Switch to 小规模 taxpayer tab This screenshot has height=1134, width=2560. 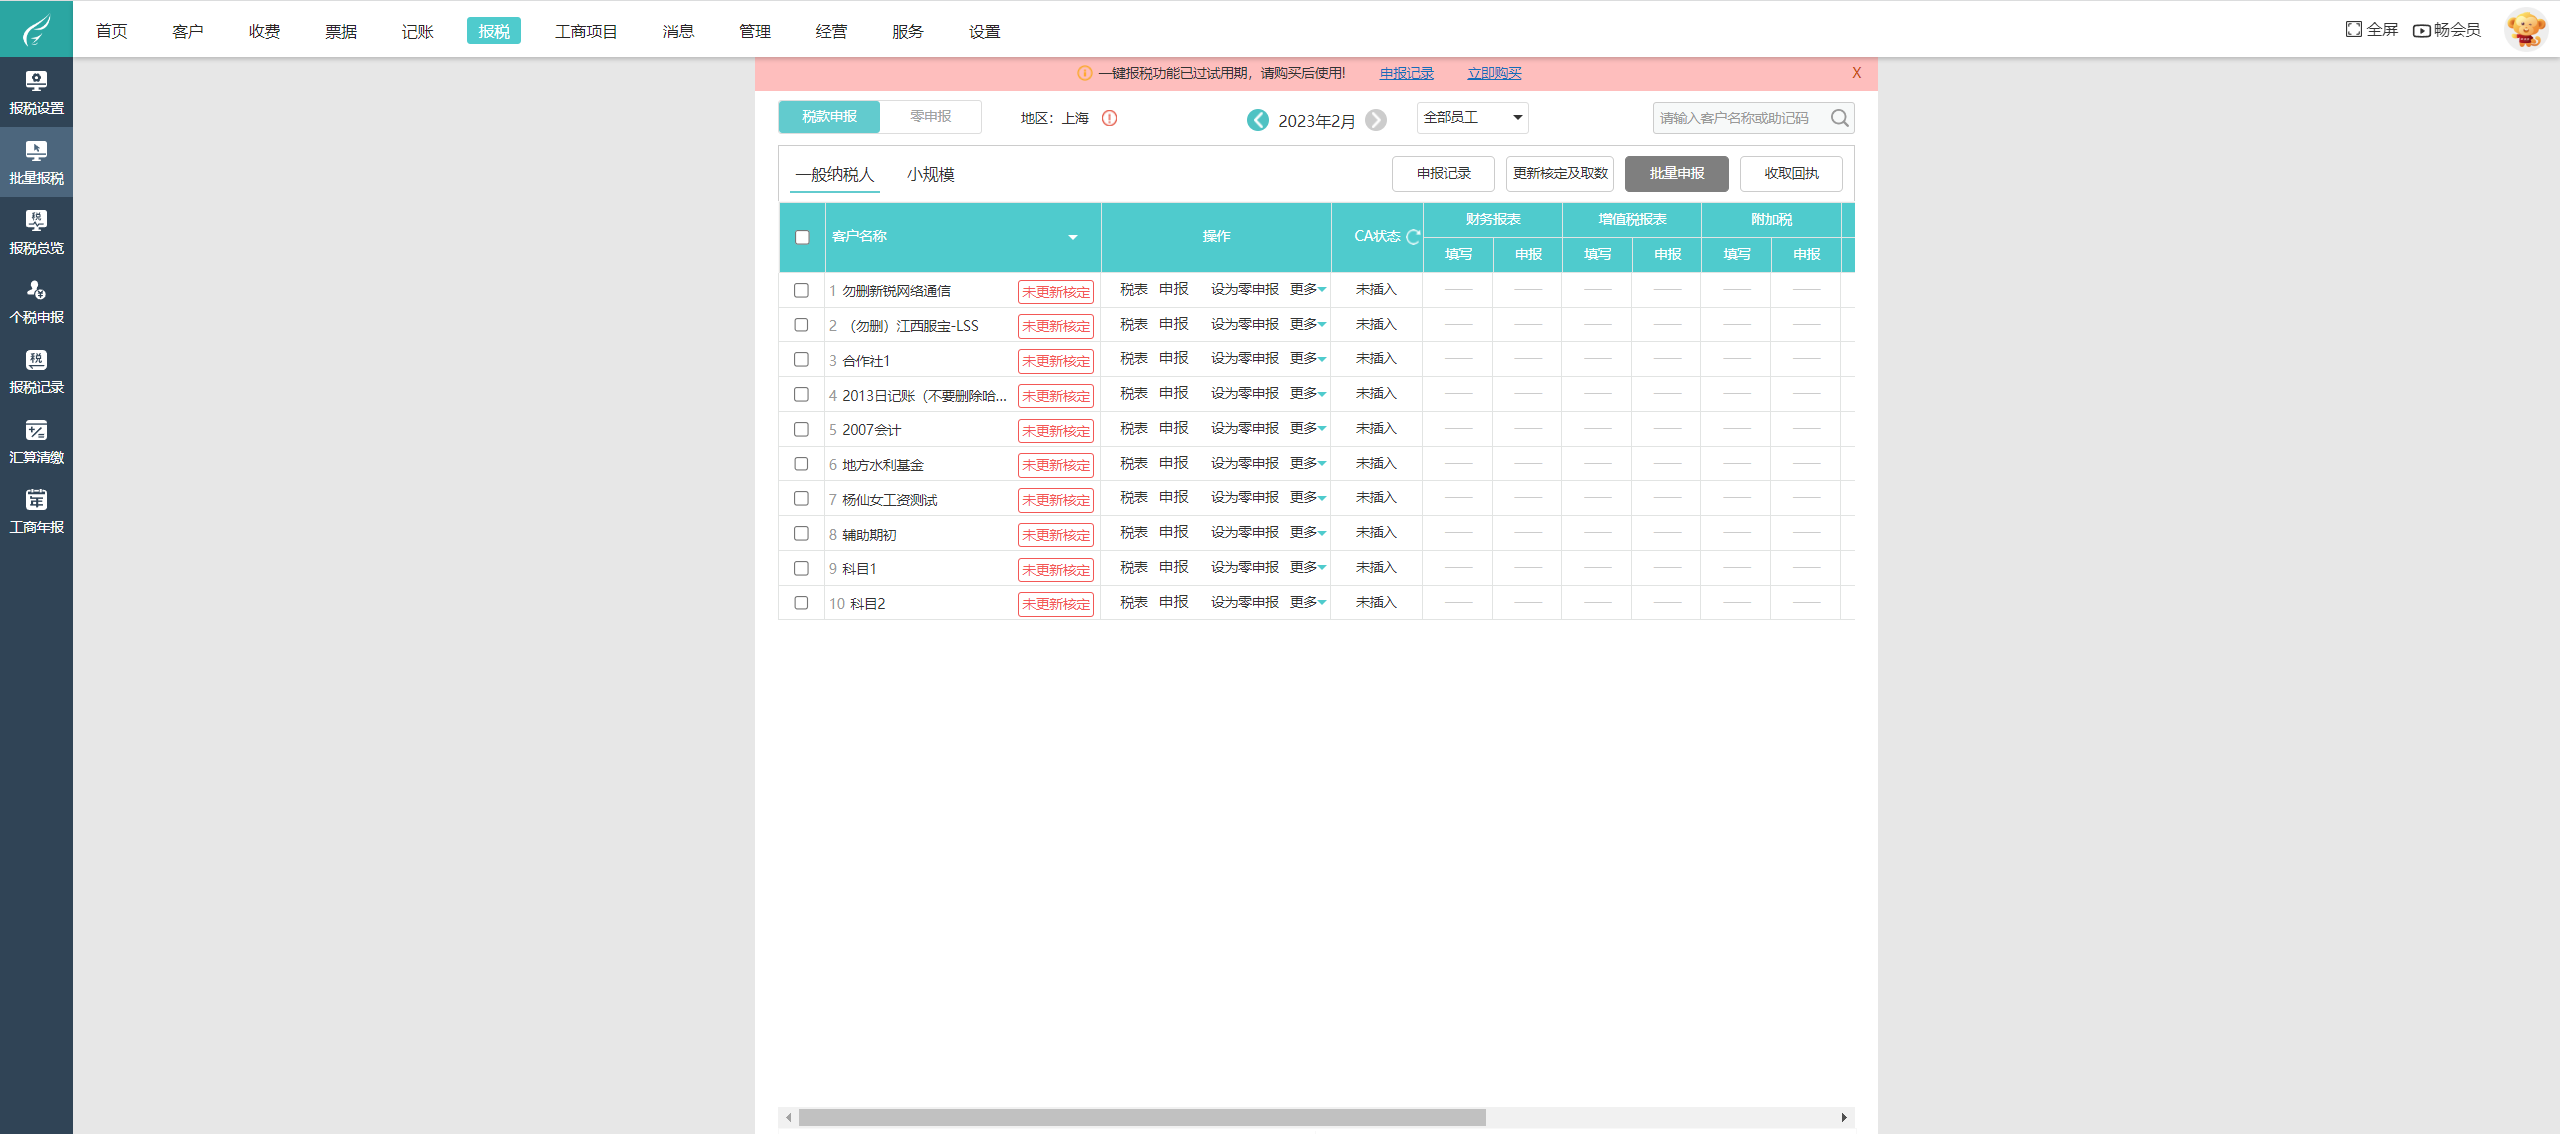pyautogui.click(x=929, y=173)
